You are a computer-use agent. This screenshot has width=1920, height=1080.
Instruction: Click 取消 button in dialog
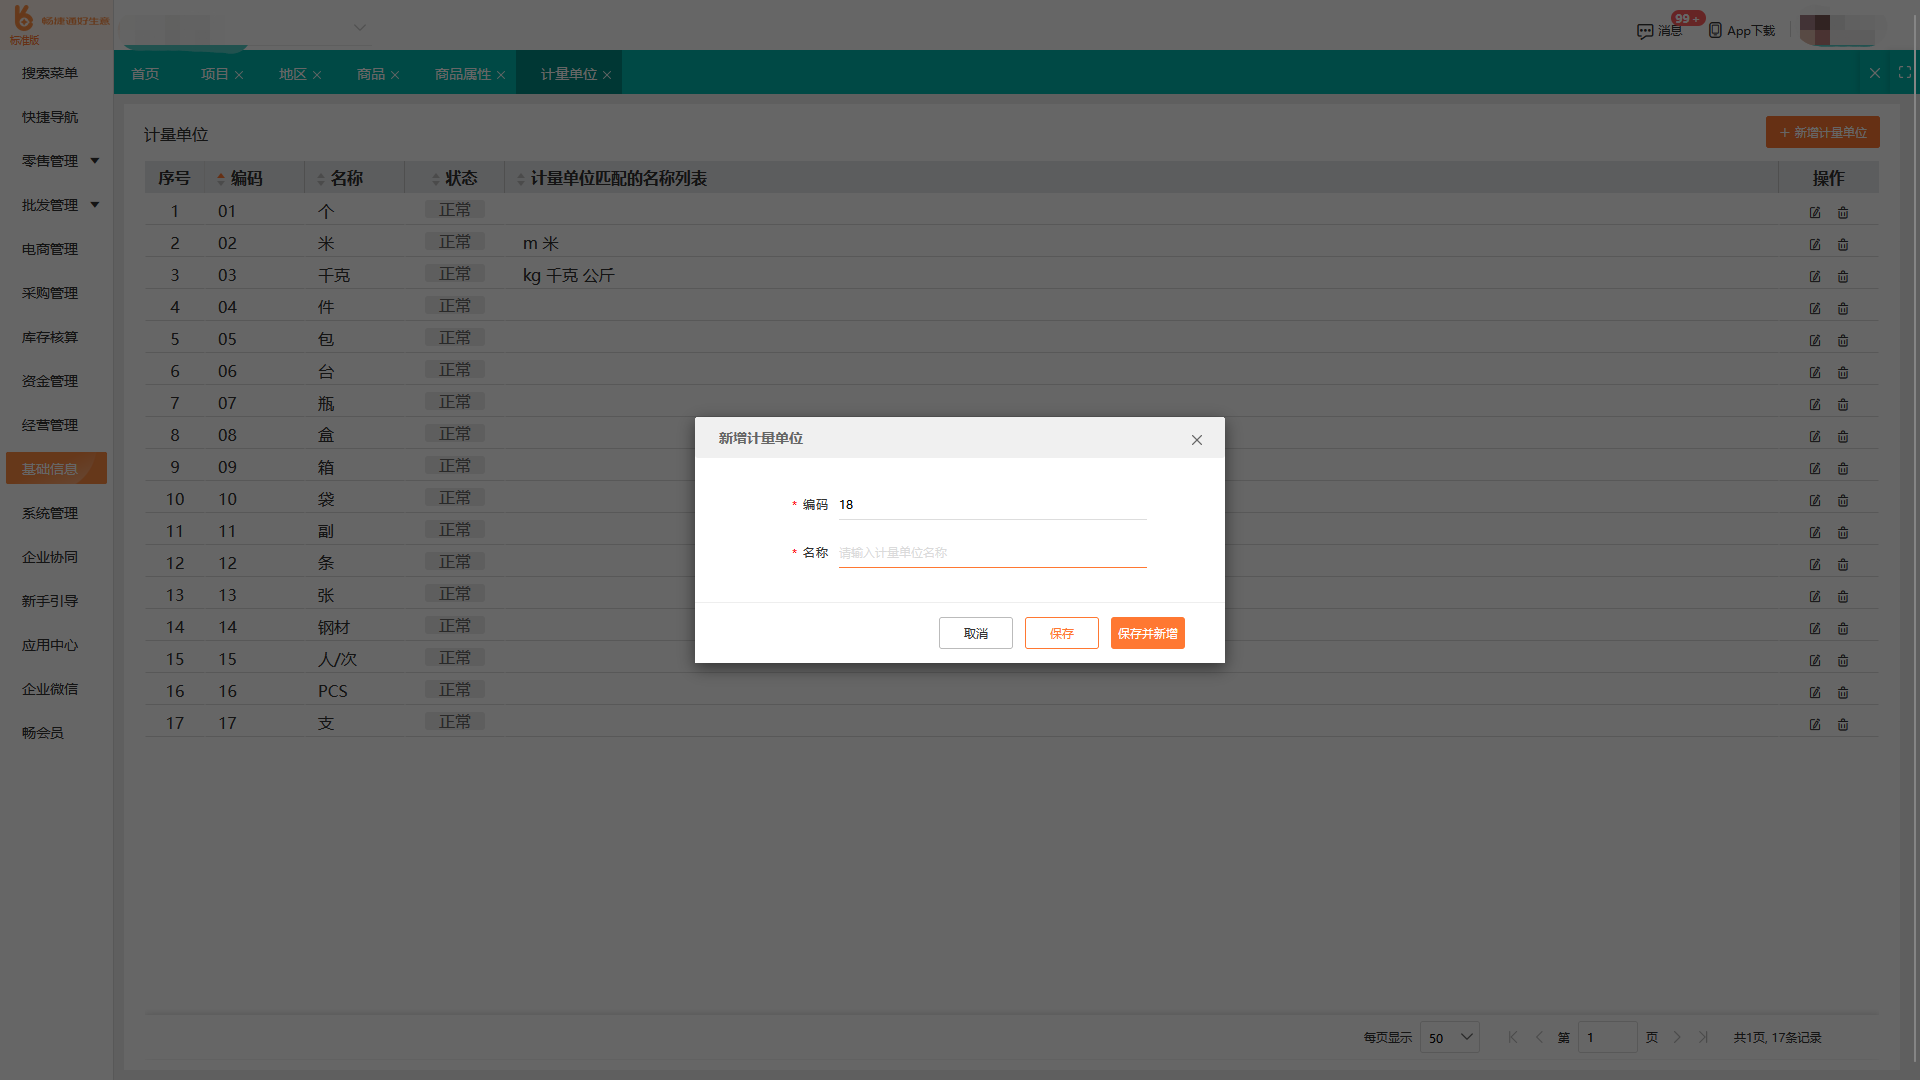click(976, 632)
